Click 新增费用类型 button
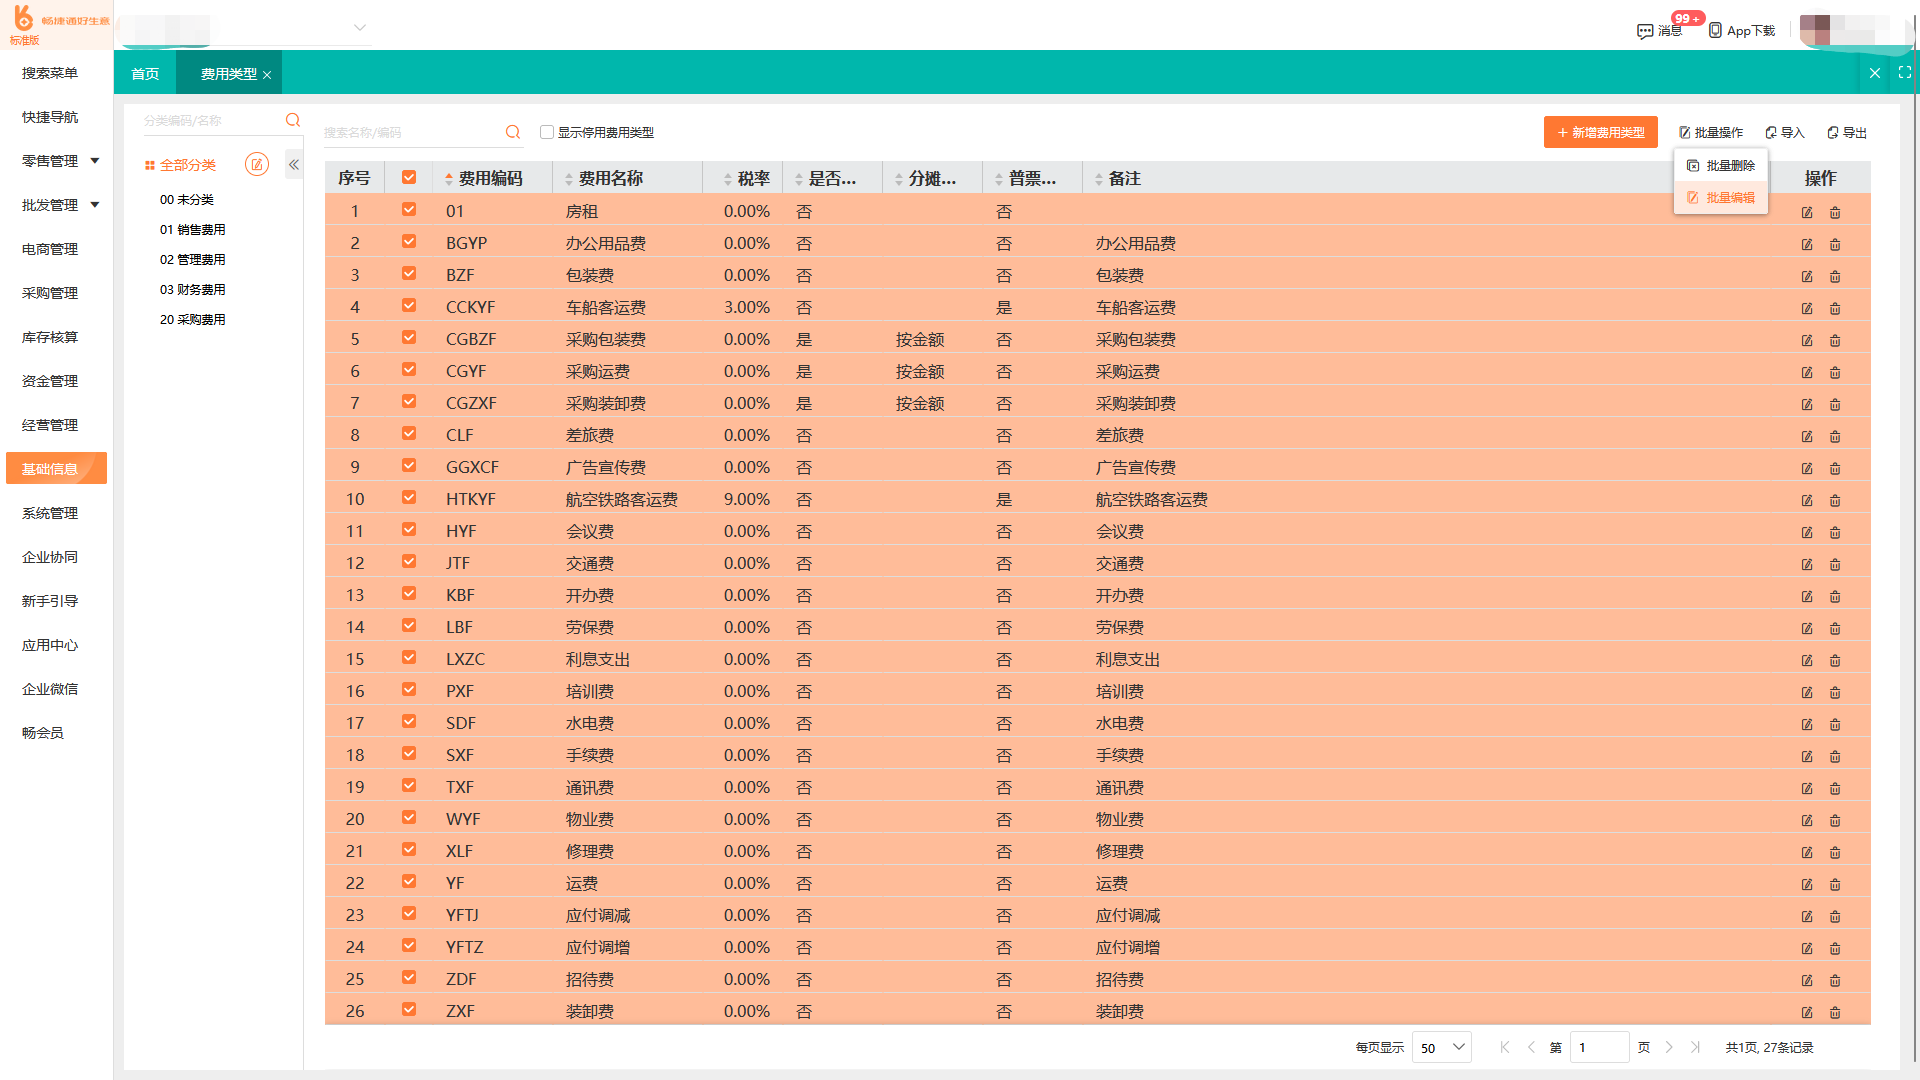 [x=1598, y=131]
